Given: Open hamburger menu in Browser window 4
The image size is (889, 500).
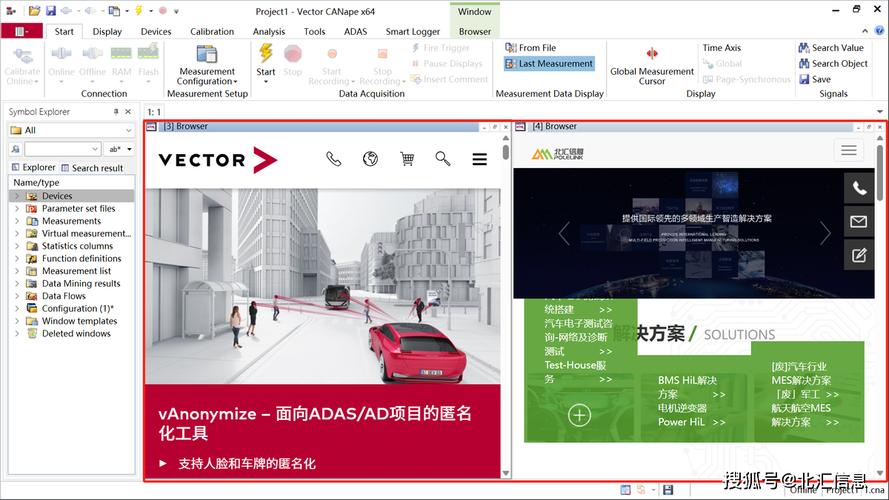Looking at the screenshot, I should [849, 150].
